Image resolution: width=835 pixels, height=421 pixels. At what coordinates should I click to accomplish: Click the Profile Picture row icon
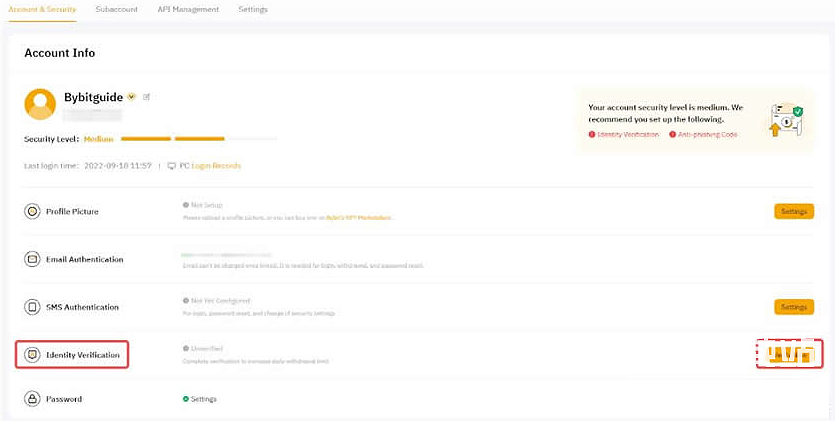click(32, 212)
